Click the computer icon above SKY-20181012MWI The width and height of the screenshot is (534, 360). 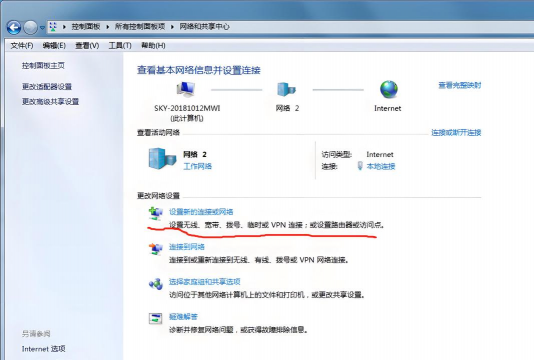[186, 90]
